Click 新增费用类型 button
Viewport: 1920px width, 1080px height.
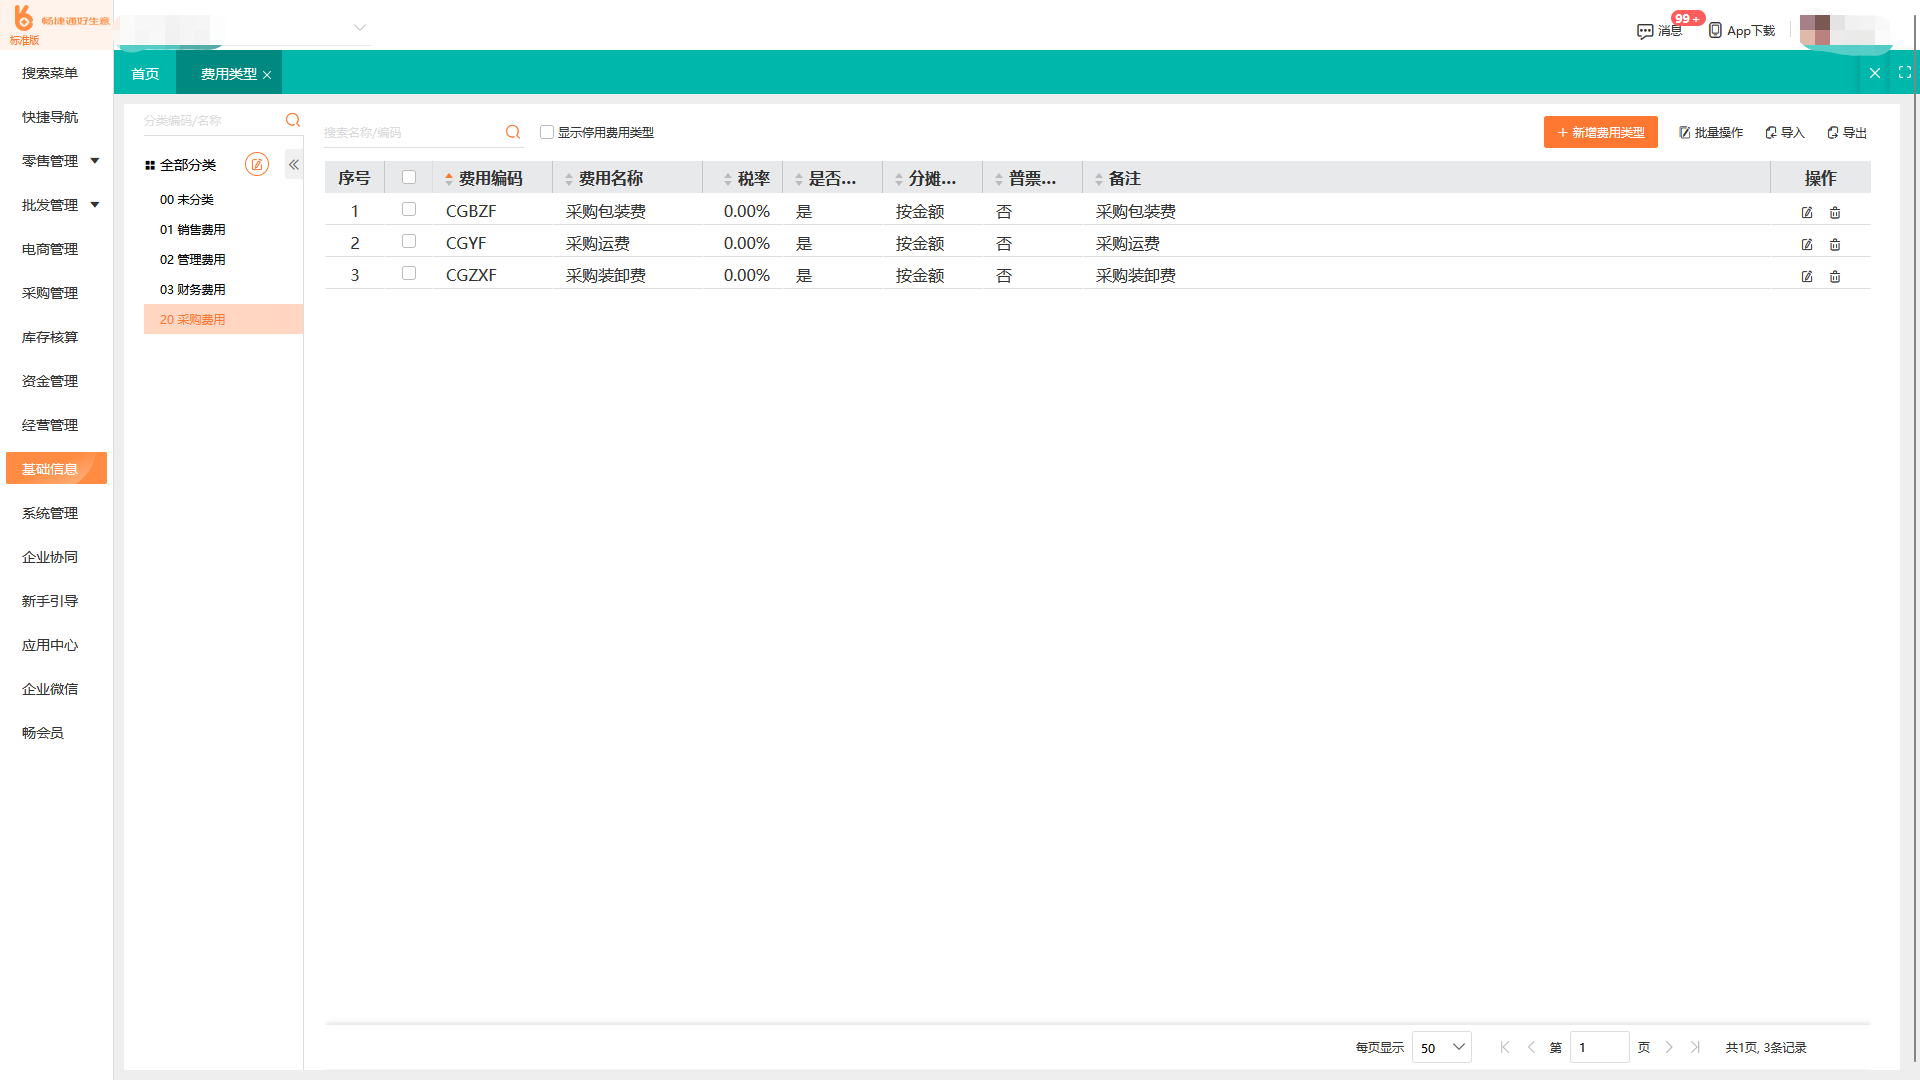pyautogui.click(x=1600, y=131)
